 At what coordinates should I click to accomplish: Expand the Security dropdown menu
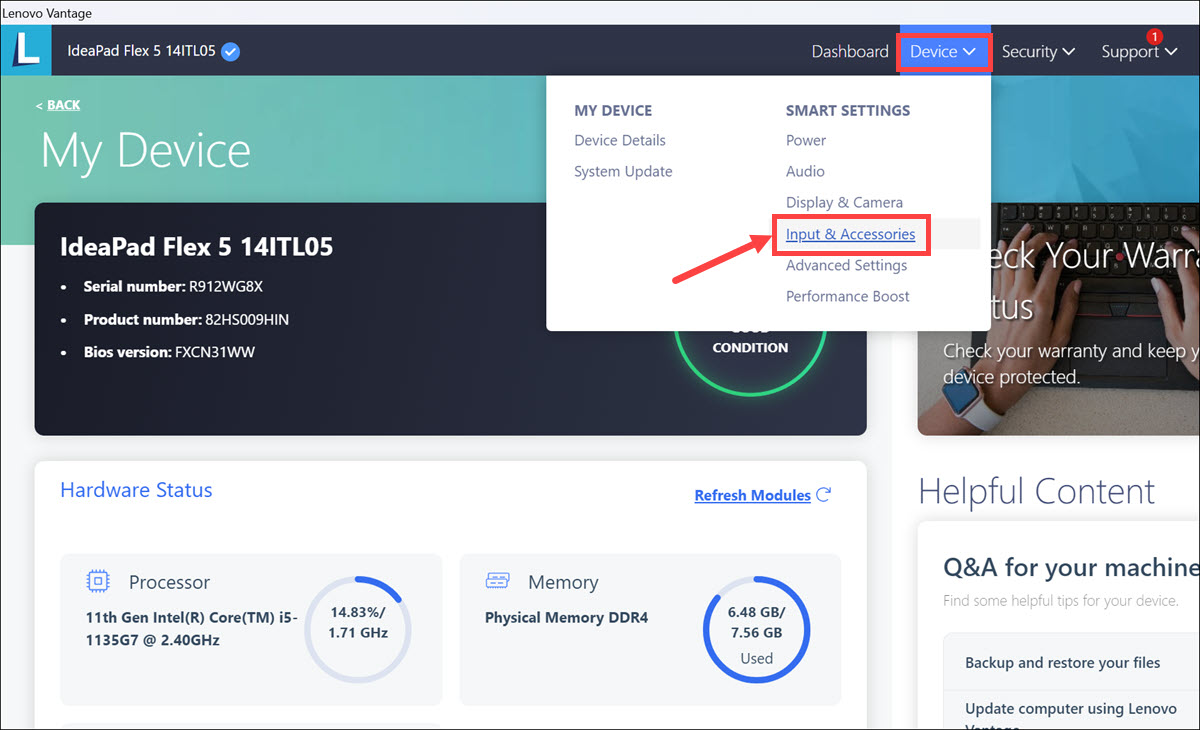(x=1038, y=51)
